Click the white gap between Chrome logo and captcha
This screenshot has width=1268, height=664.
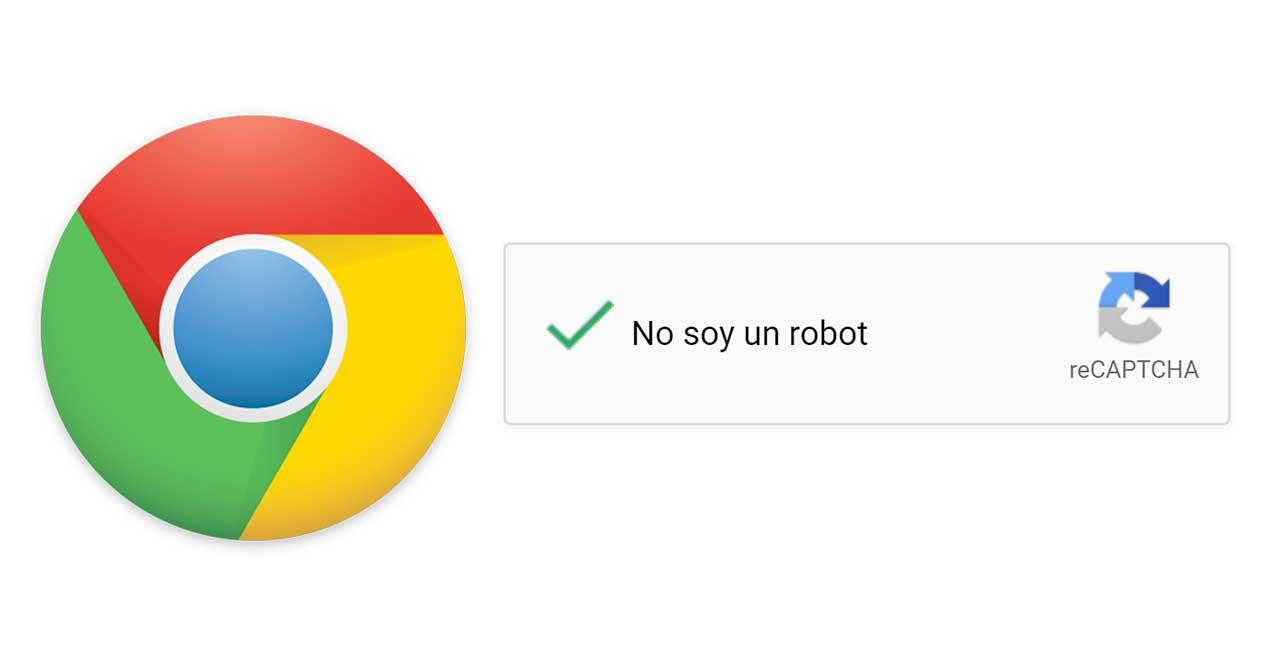(x=486, y=332)
